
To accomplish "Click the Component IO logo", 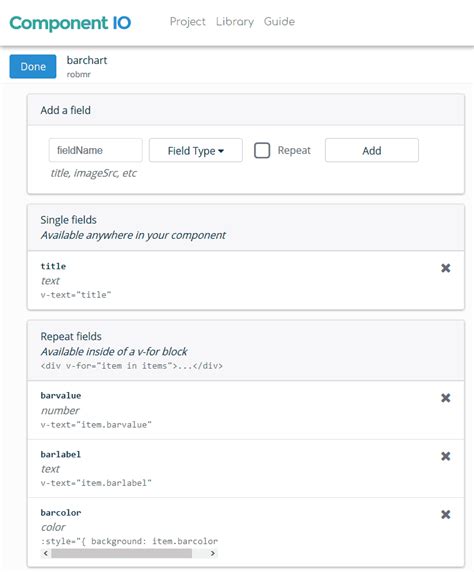I will click(x=70, y=23).
